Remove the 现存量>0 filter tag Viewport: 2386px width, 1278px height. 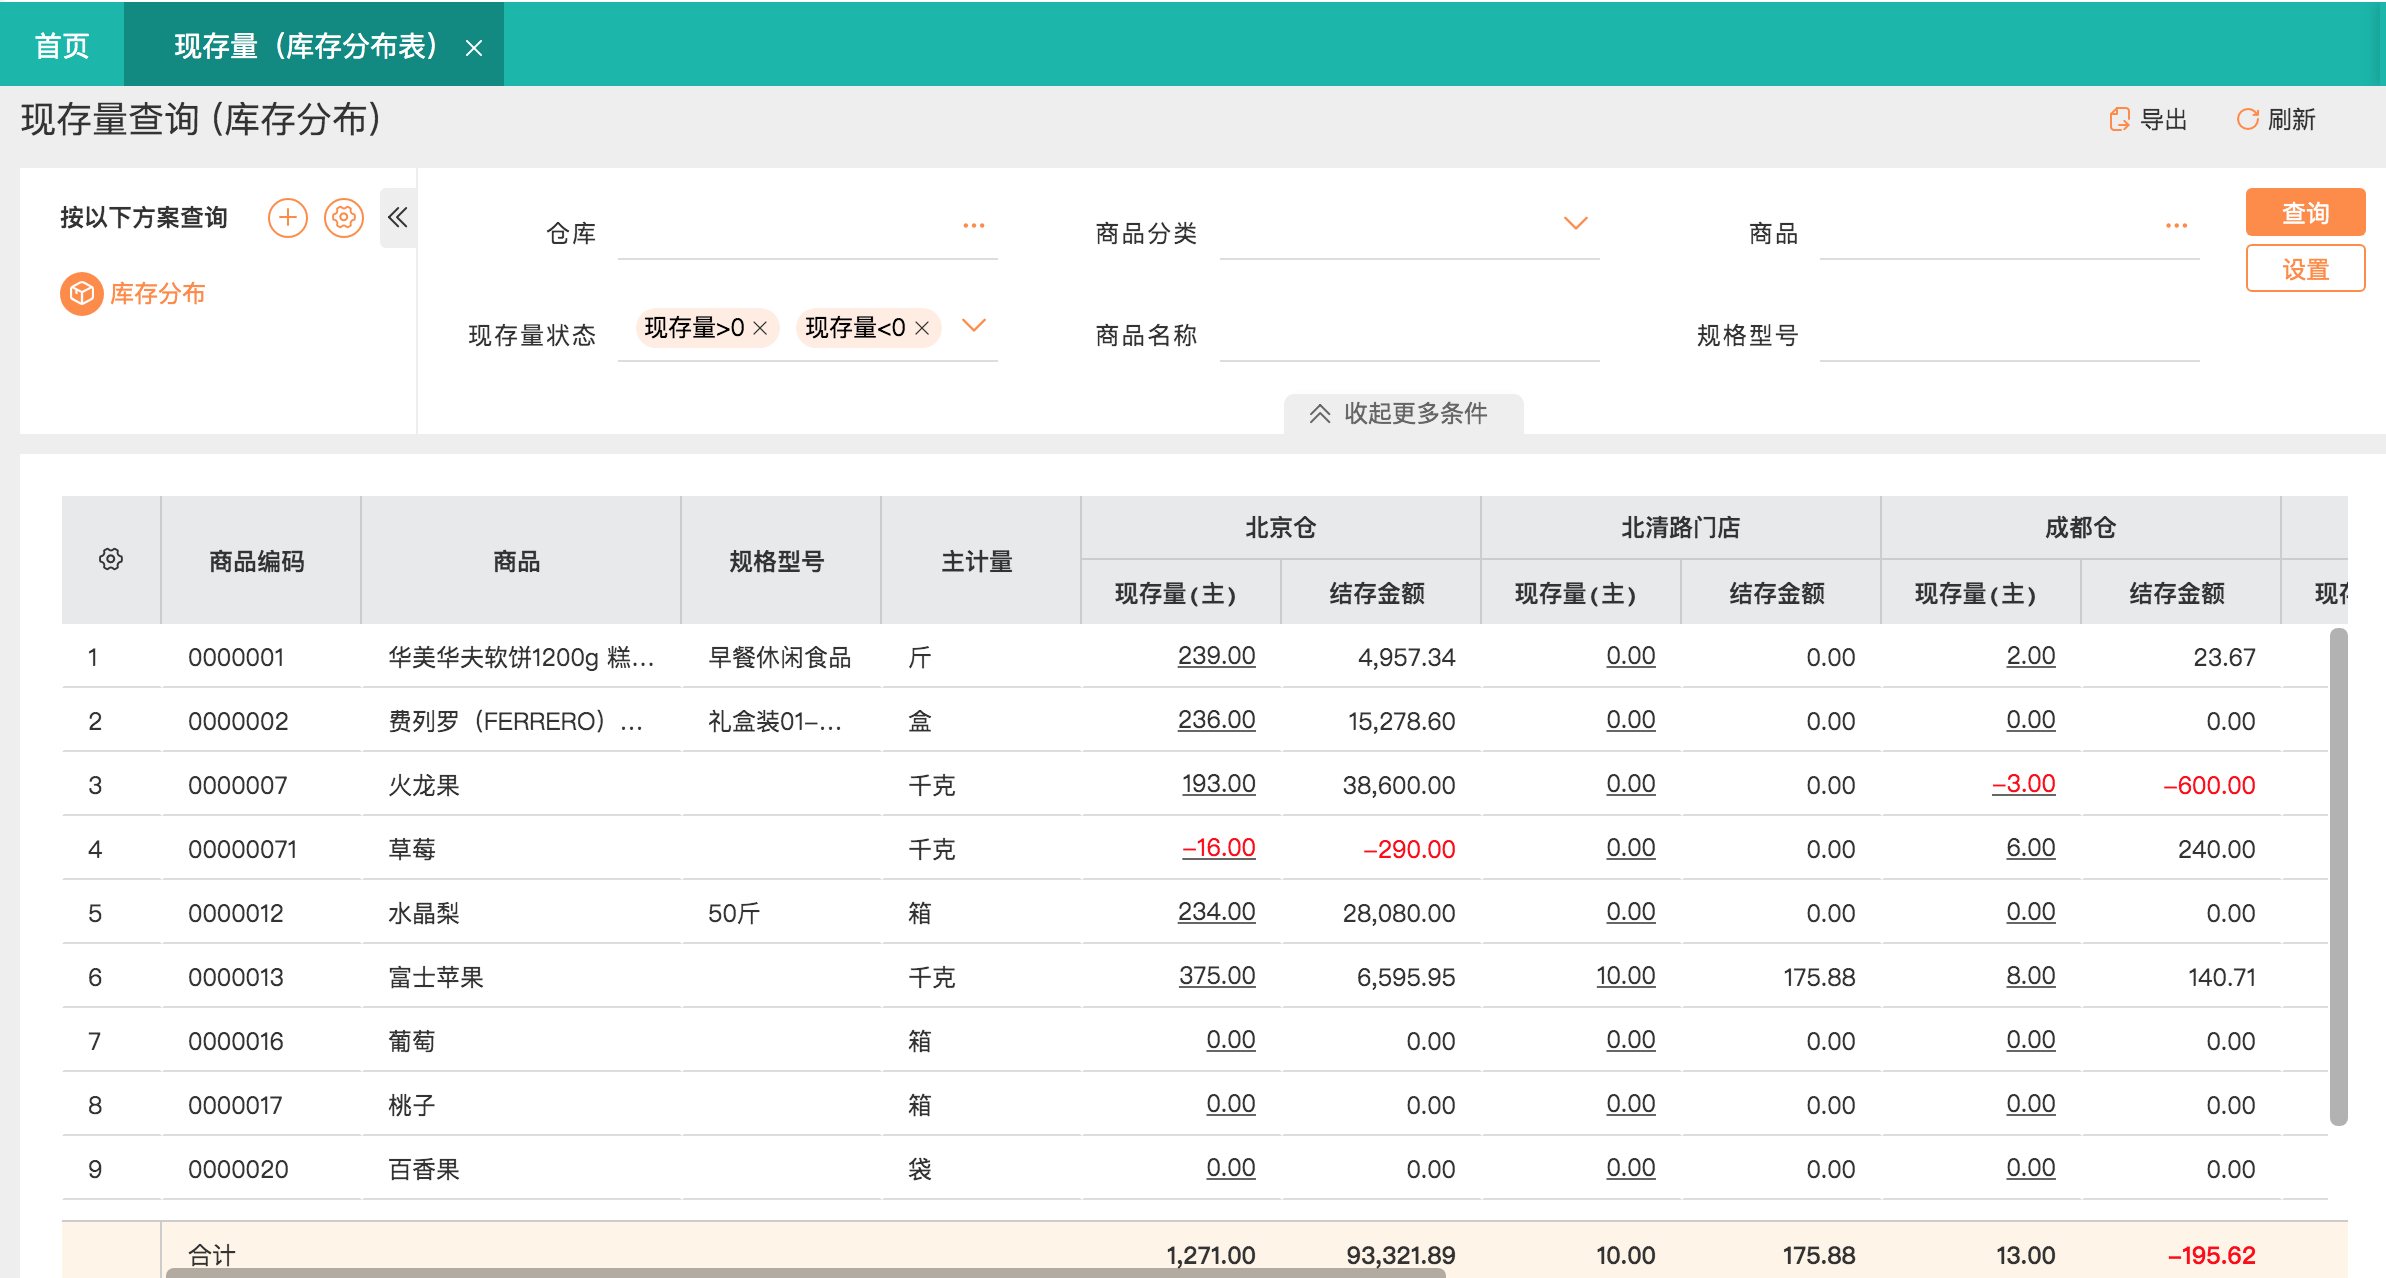click(x=759, y=328)
